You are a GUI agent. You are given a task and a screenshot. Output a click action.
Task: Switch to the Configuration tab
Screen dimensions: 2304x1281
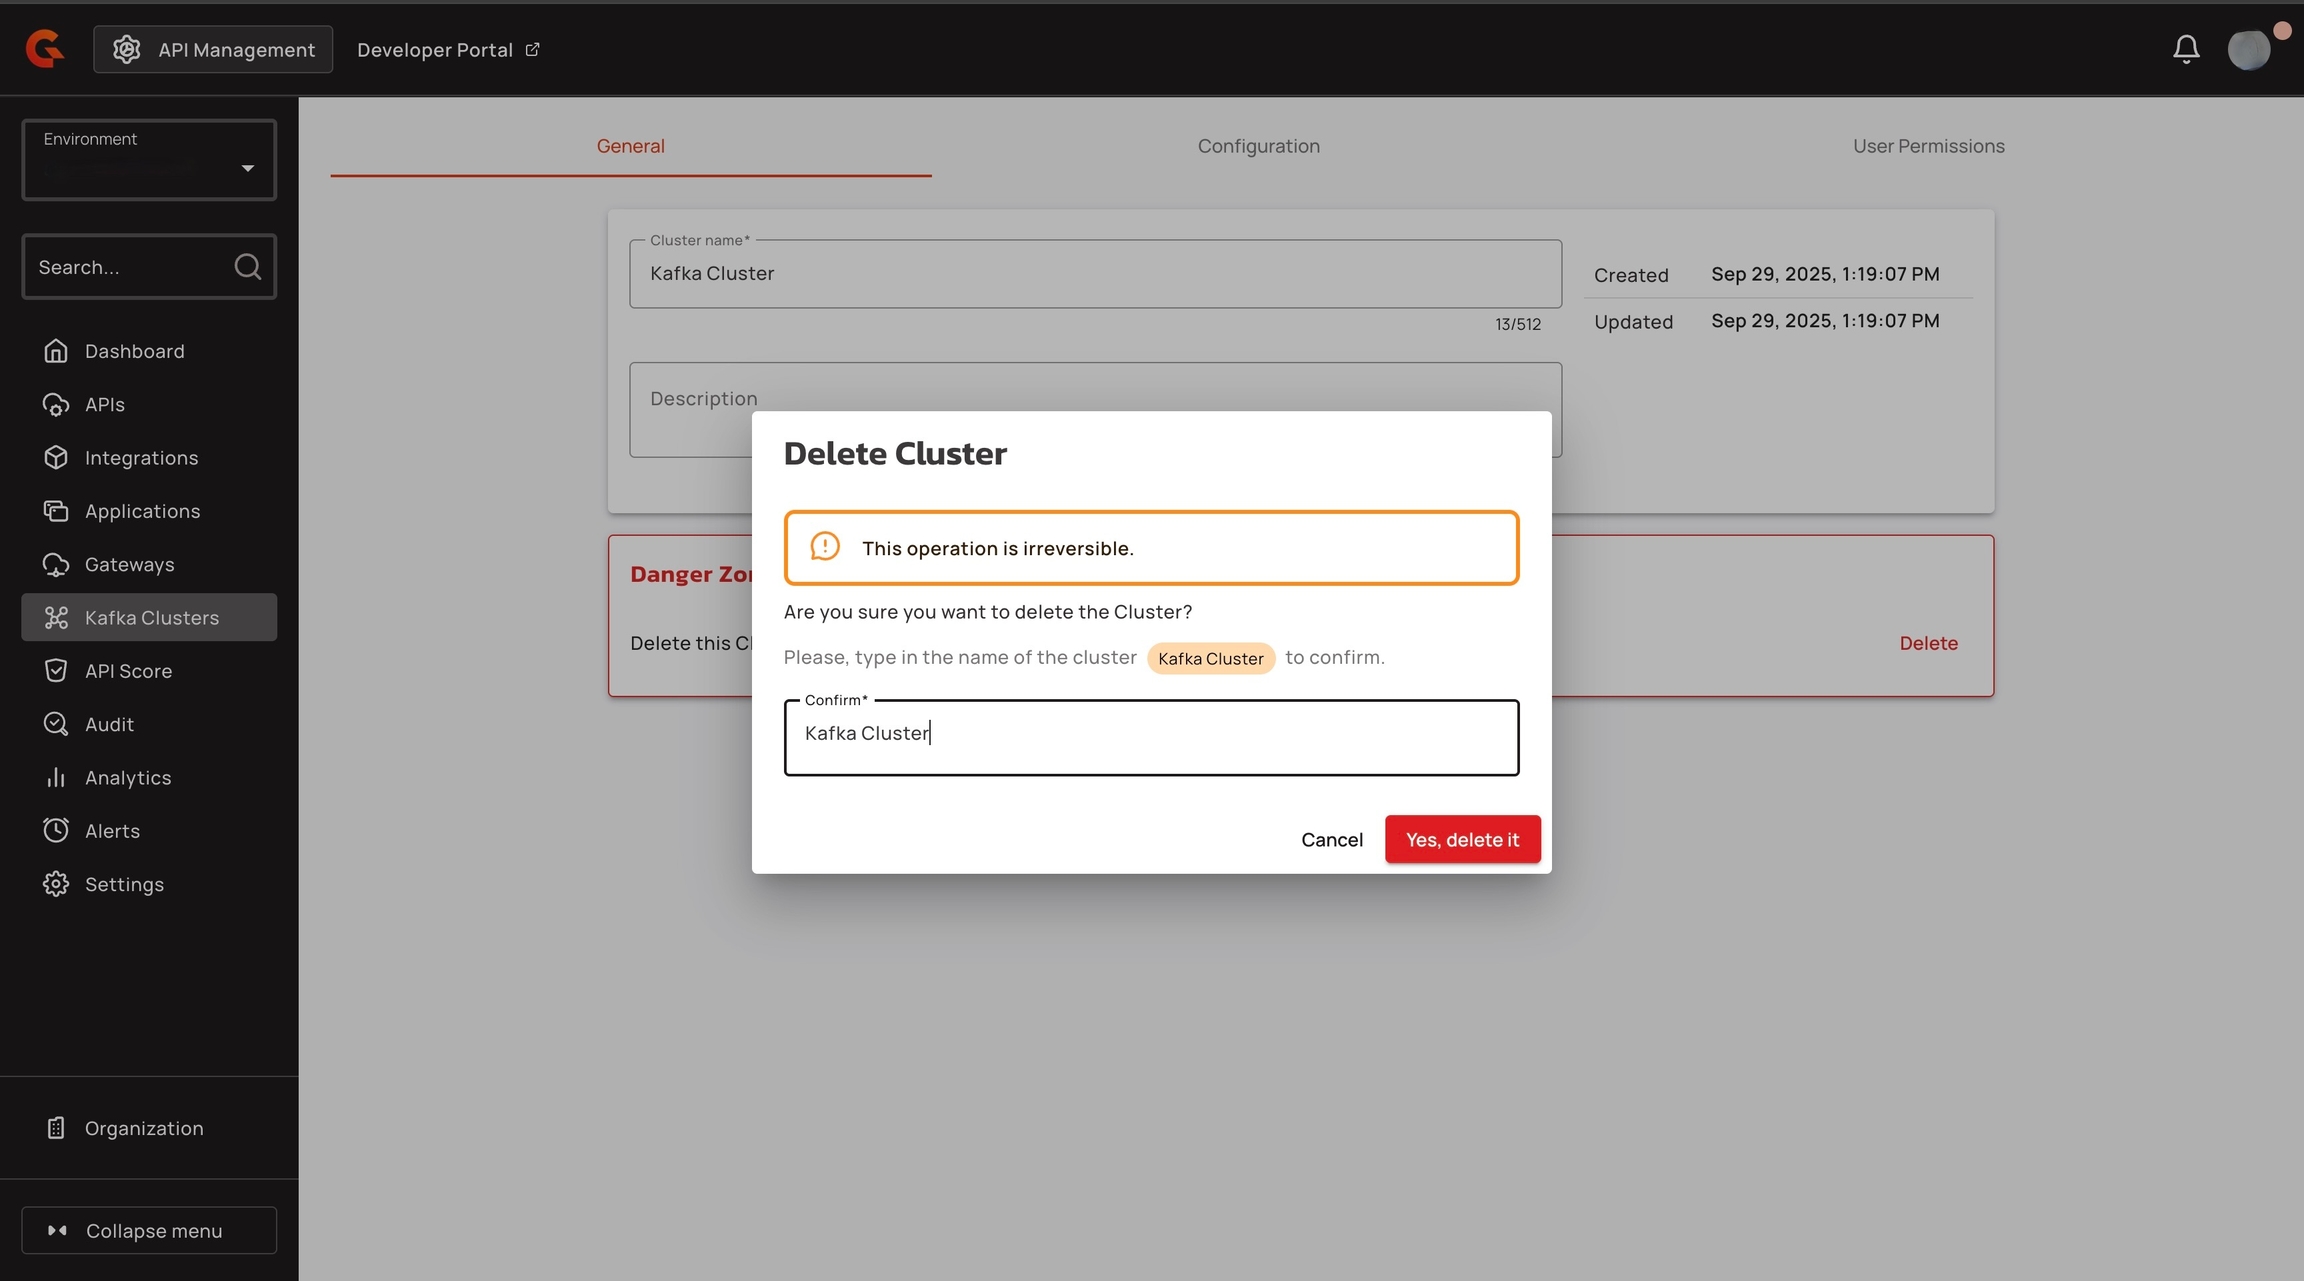[1258, 146]
